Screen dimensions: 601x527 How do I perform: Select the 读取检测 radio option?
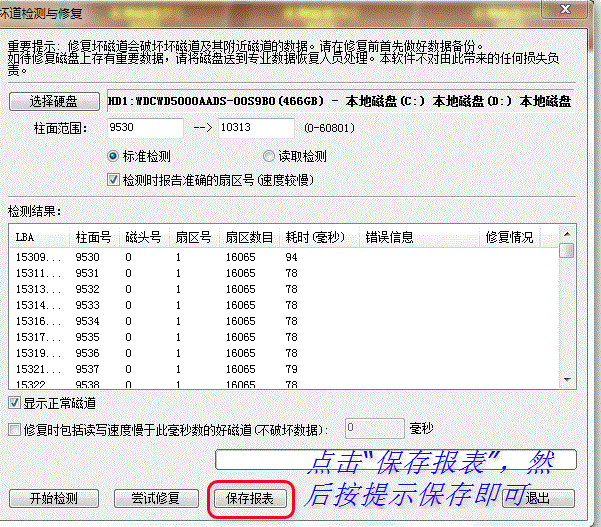pos(269,156)
